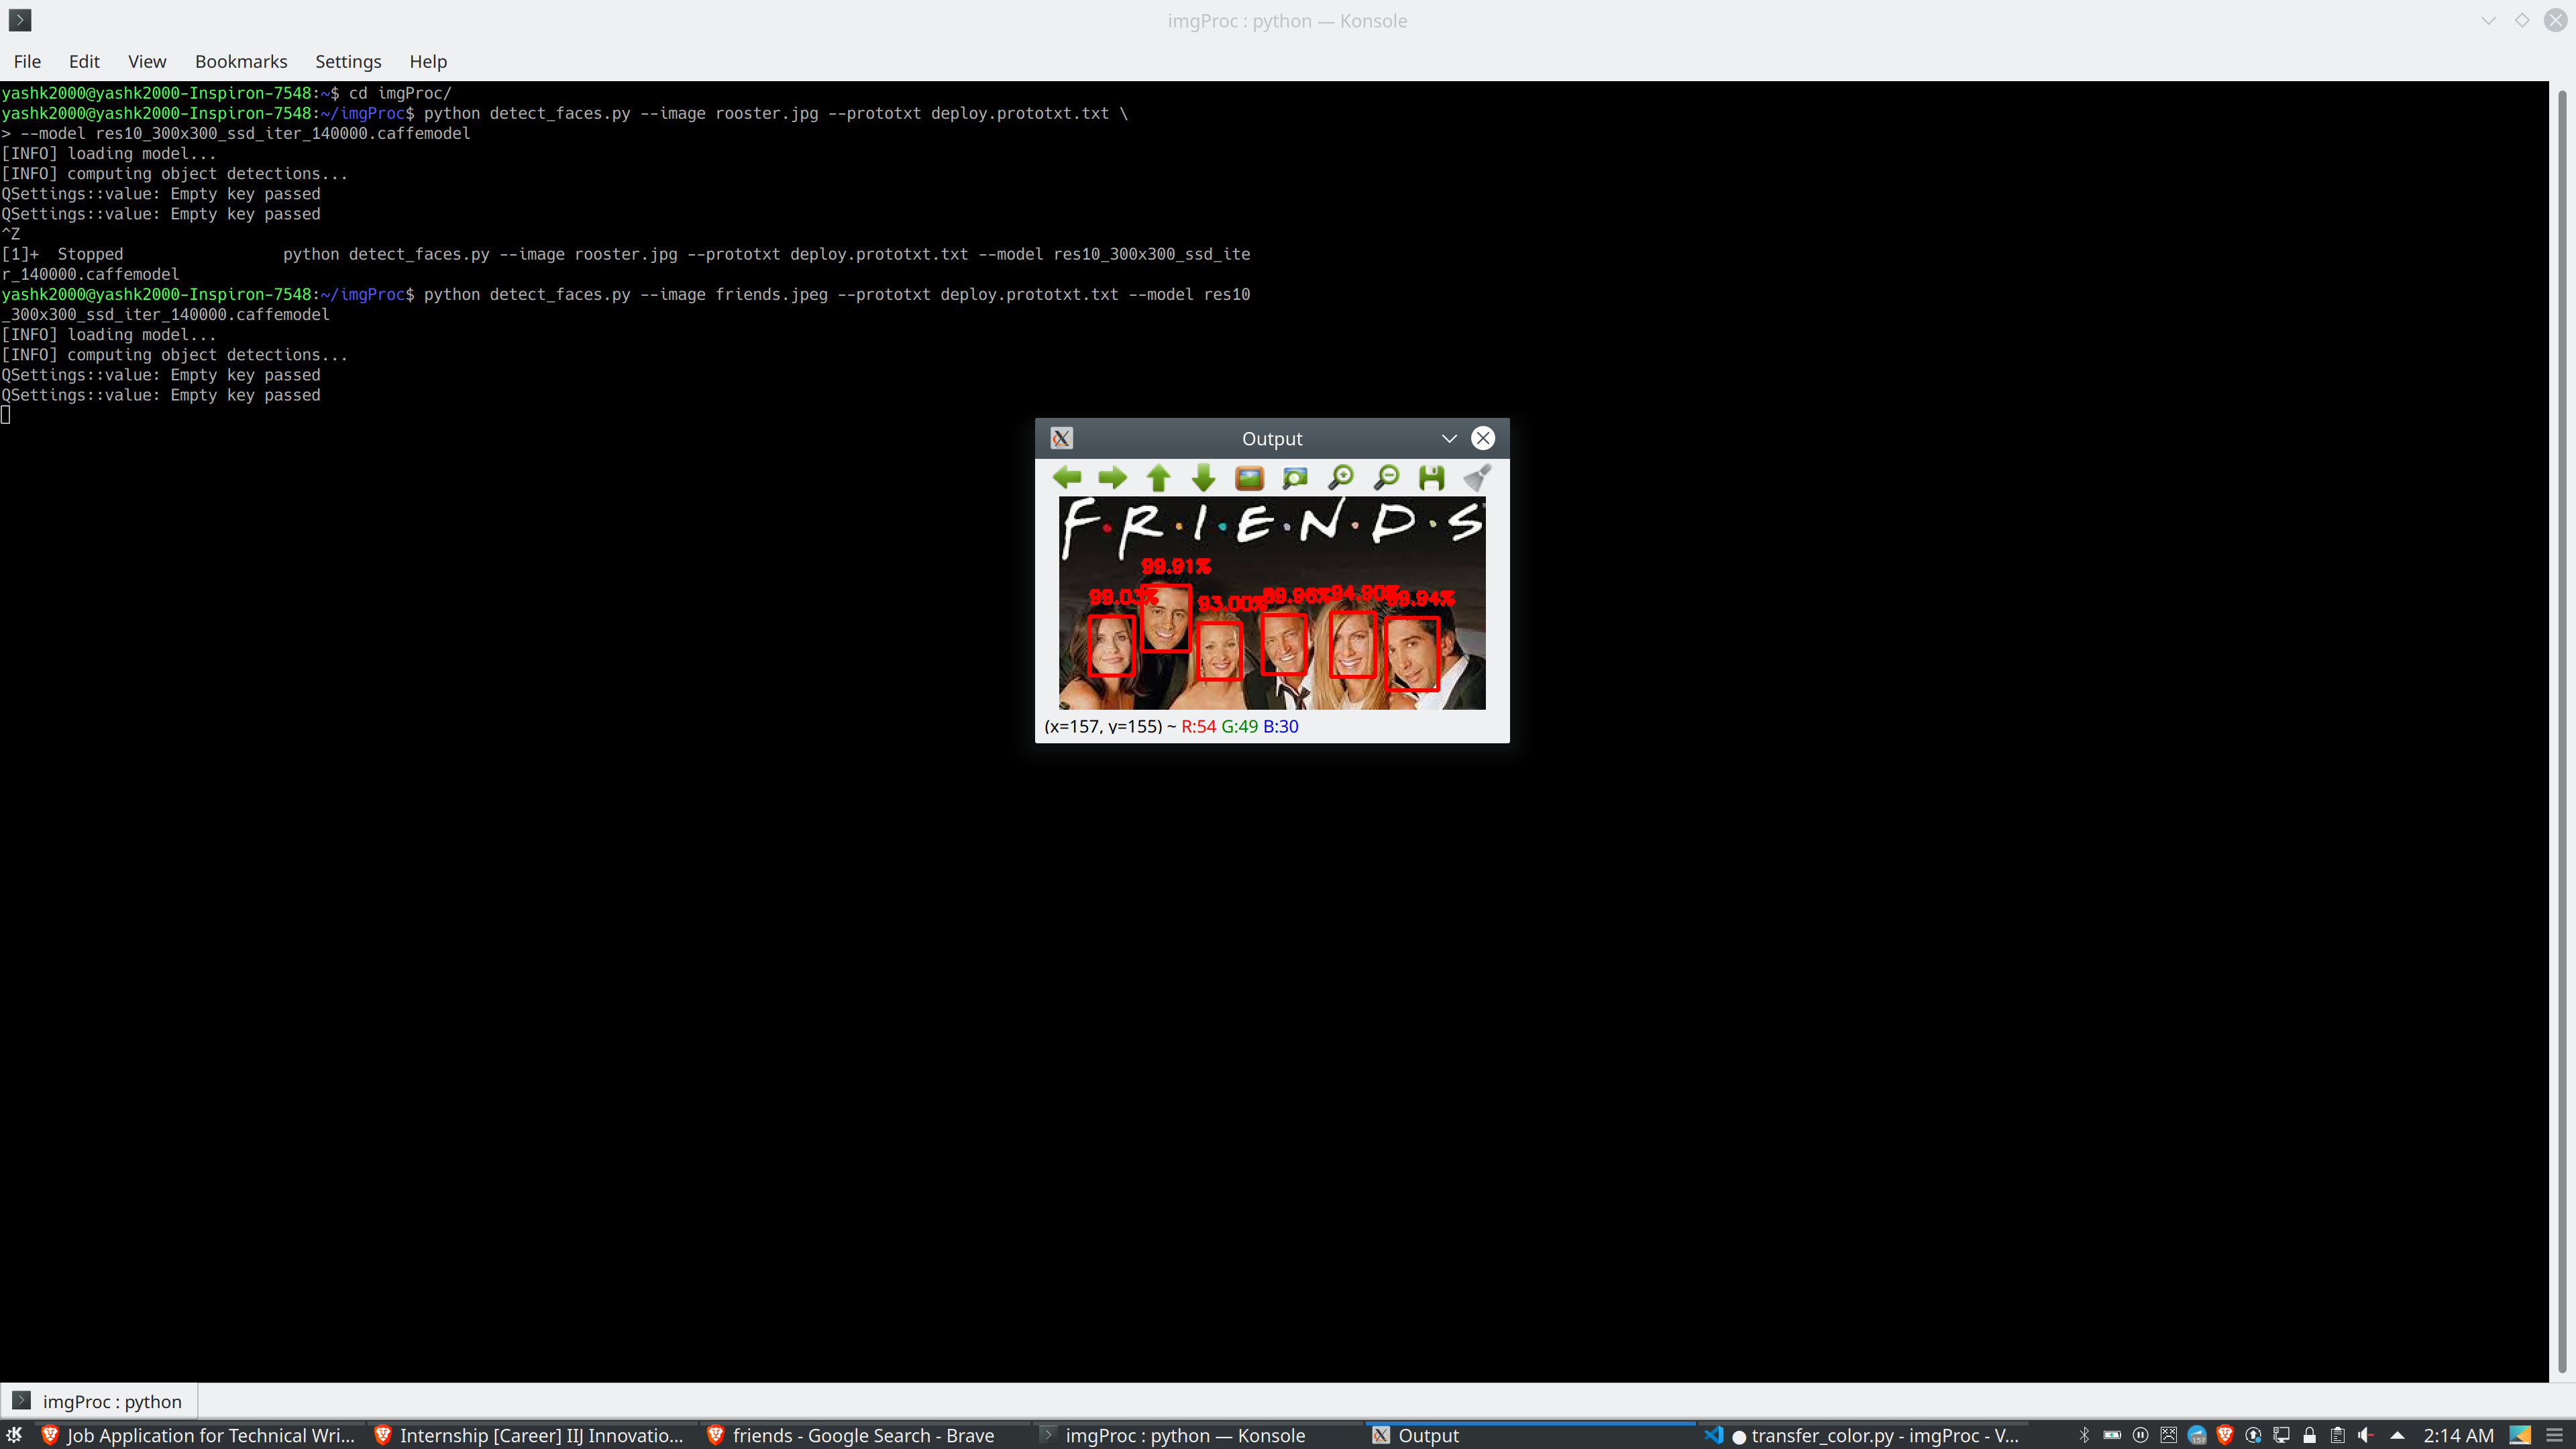Expand the Bookmarks menu in terminal
The image size is (2576, 1449).
pos(242,60)
